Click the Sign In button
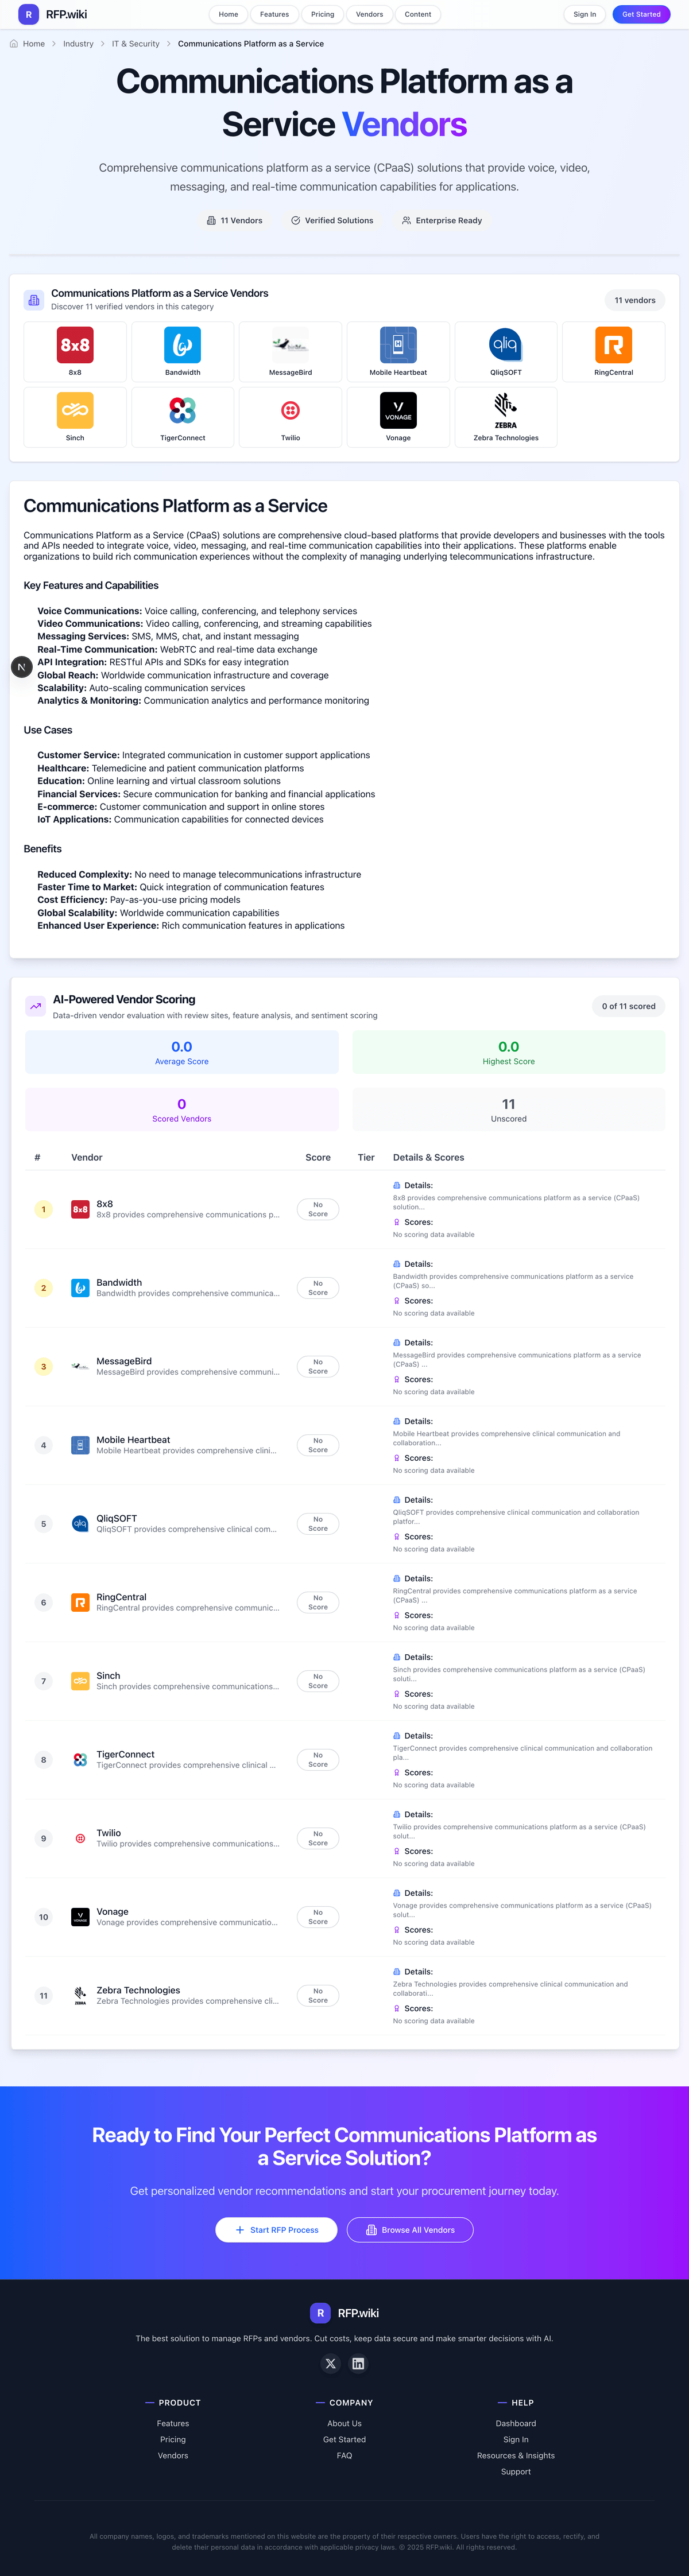 point(584,14)
